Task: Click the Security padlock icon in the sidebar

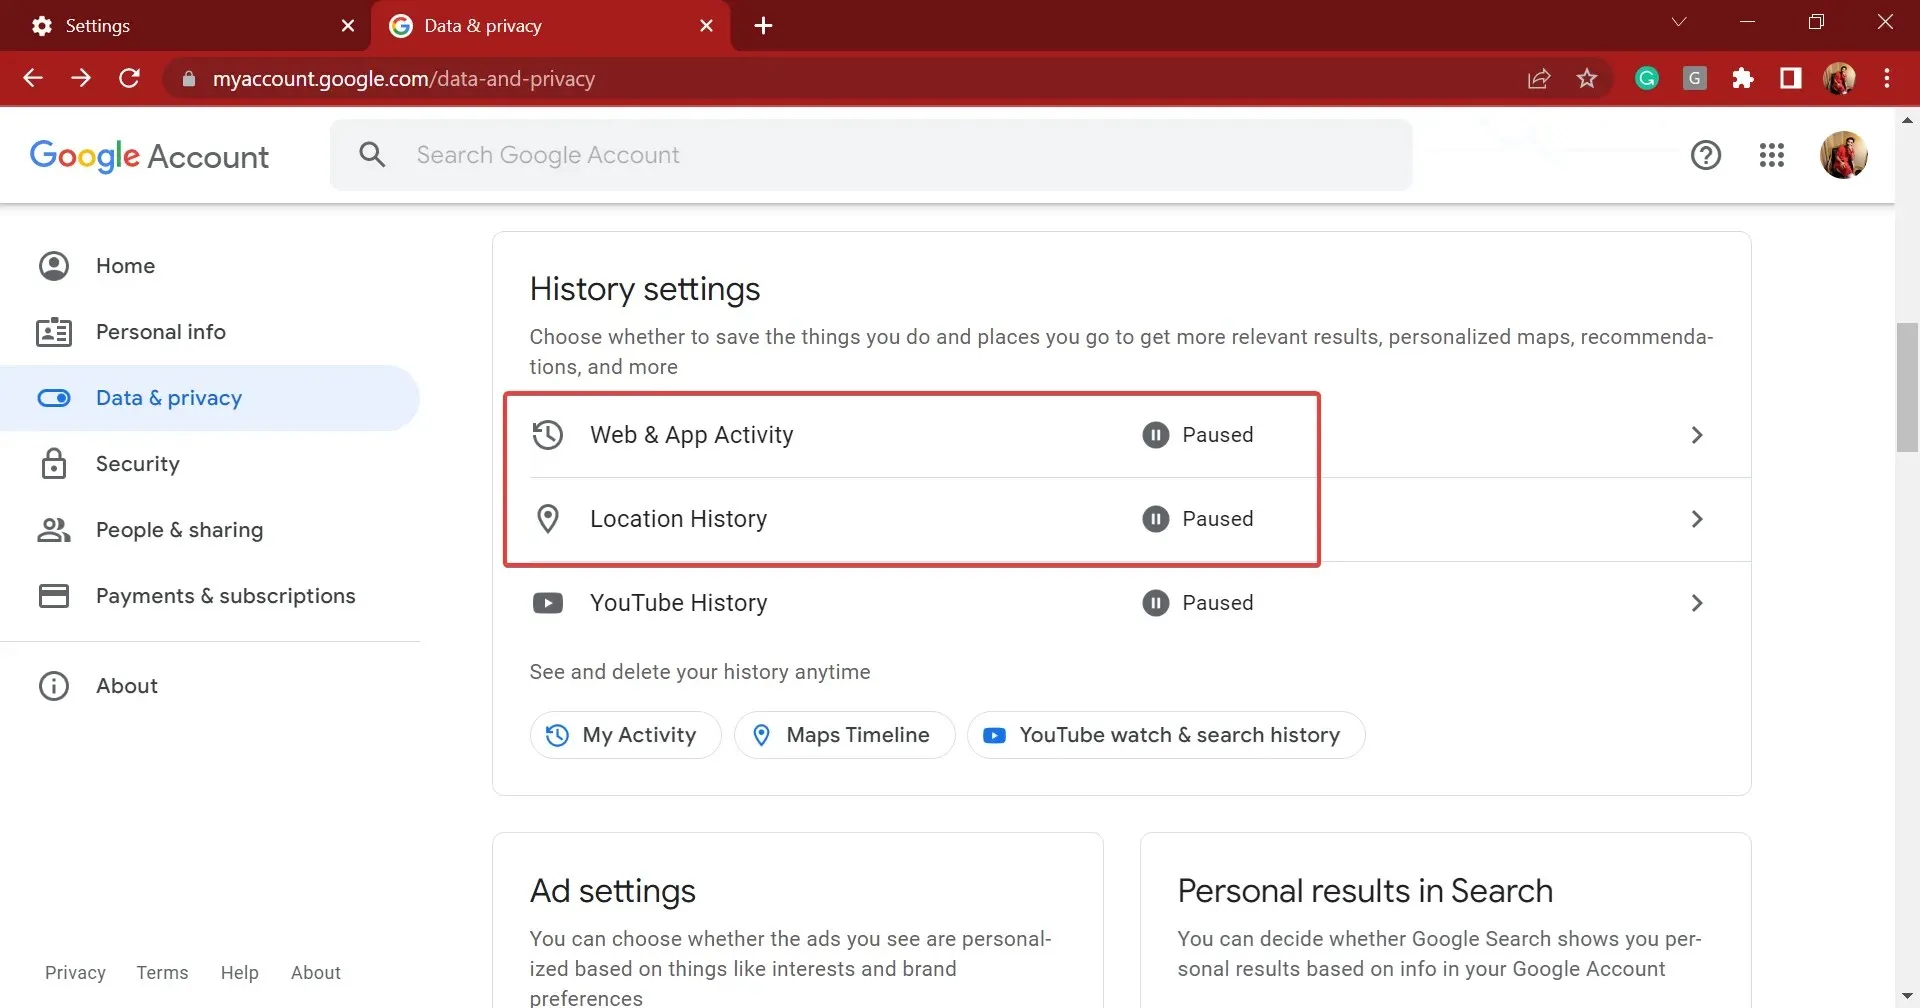Action: [x=54, y=464]
